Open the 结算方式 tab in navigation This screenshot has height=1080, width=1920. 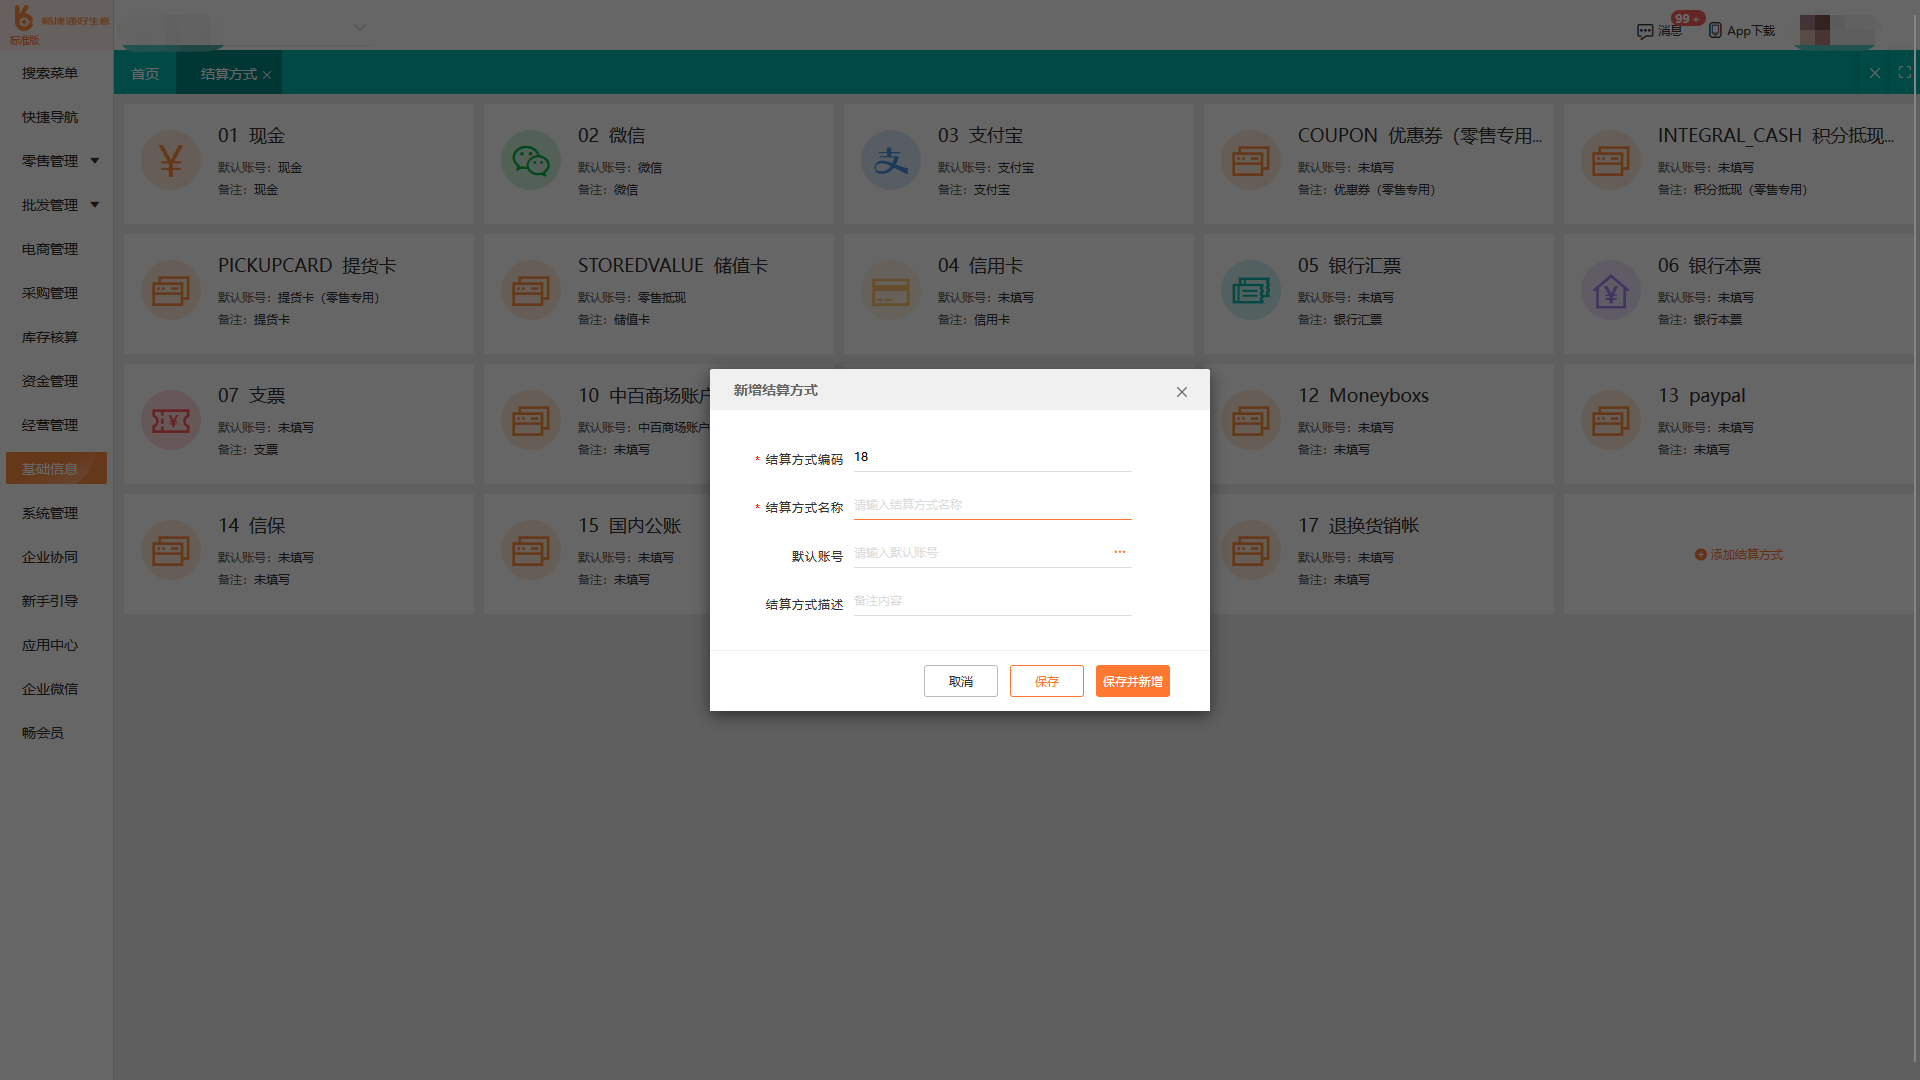pyautogui.click(x=228, y=73)
